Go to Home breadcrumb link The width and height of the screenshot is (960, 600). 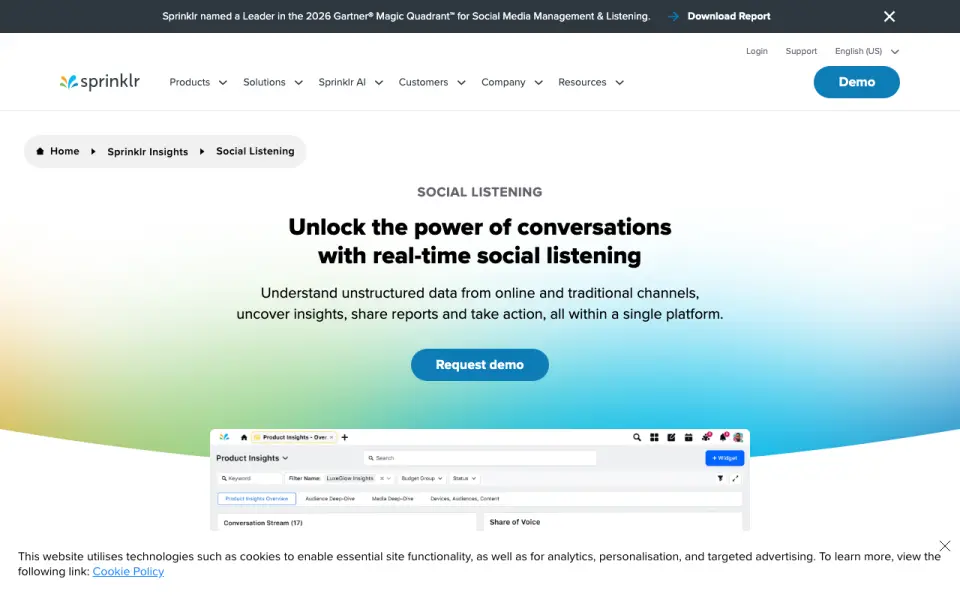point(64,151)
